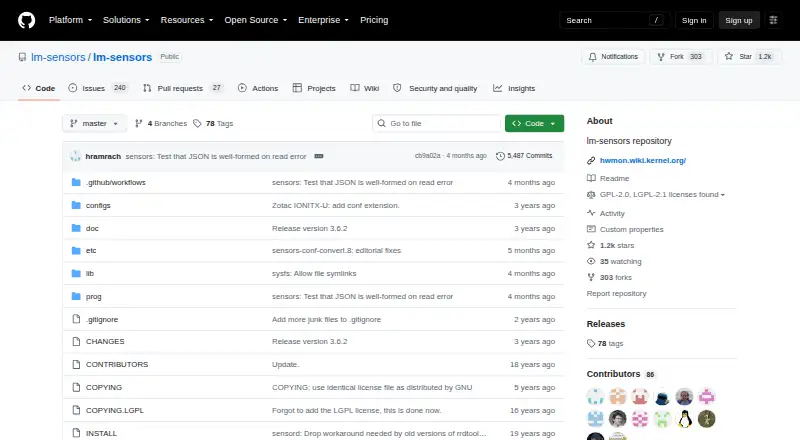Image resolution: width=800 pixels, height=440 pixels.
Task: Expand the master branch selector
Action: tap(94, 124)
